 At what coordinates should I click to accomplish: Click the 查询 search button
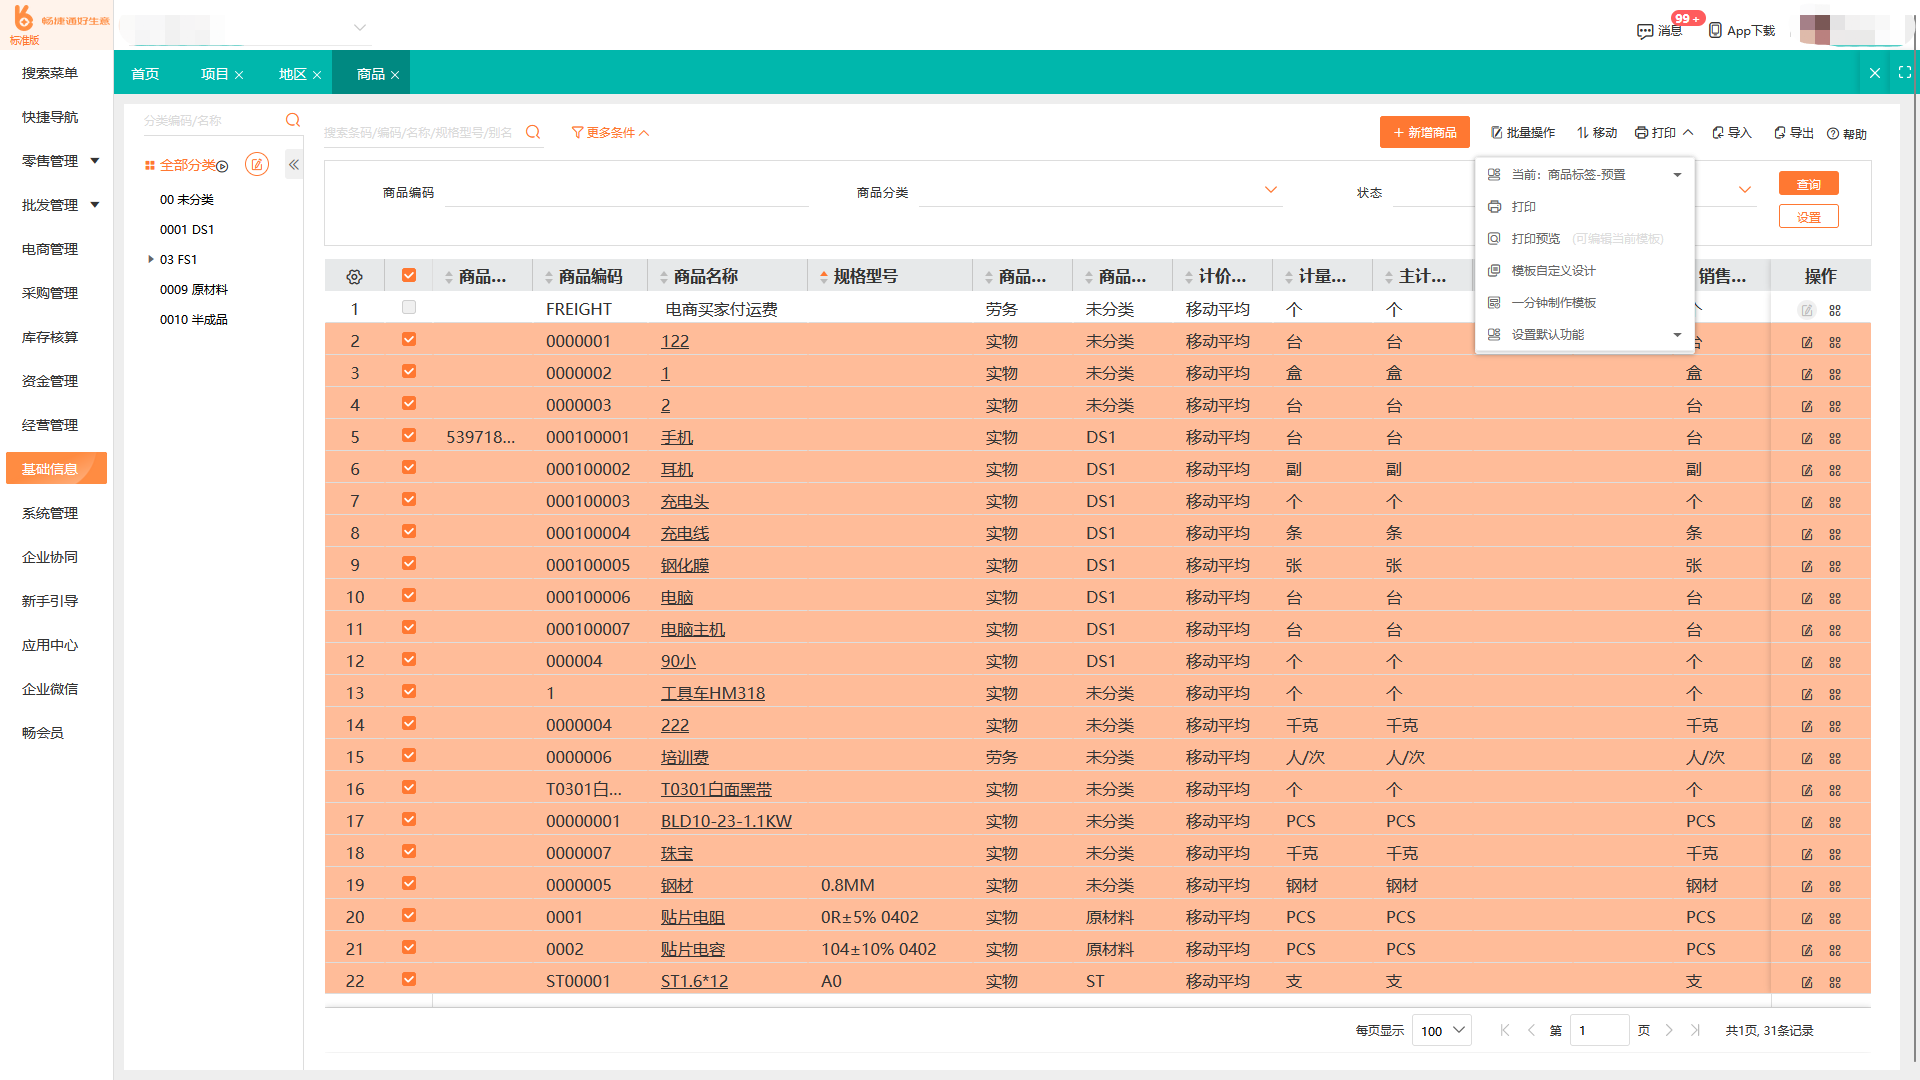tap(1808, 183)
